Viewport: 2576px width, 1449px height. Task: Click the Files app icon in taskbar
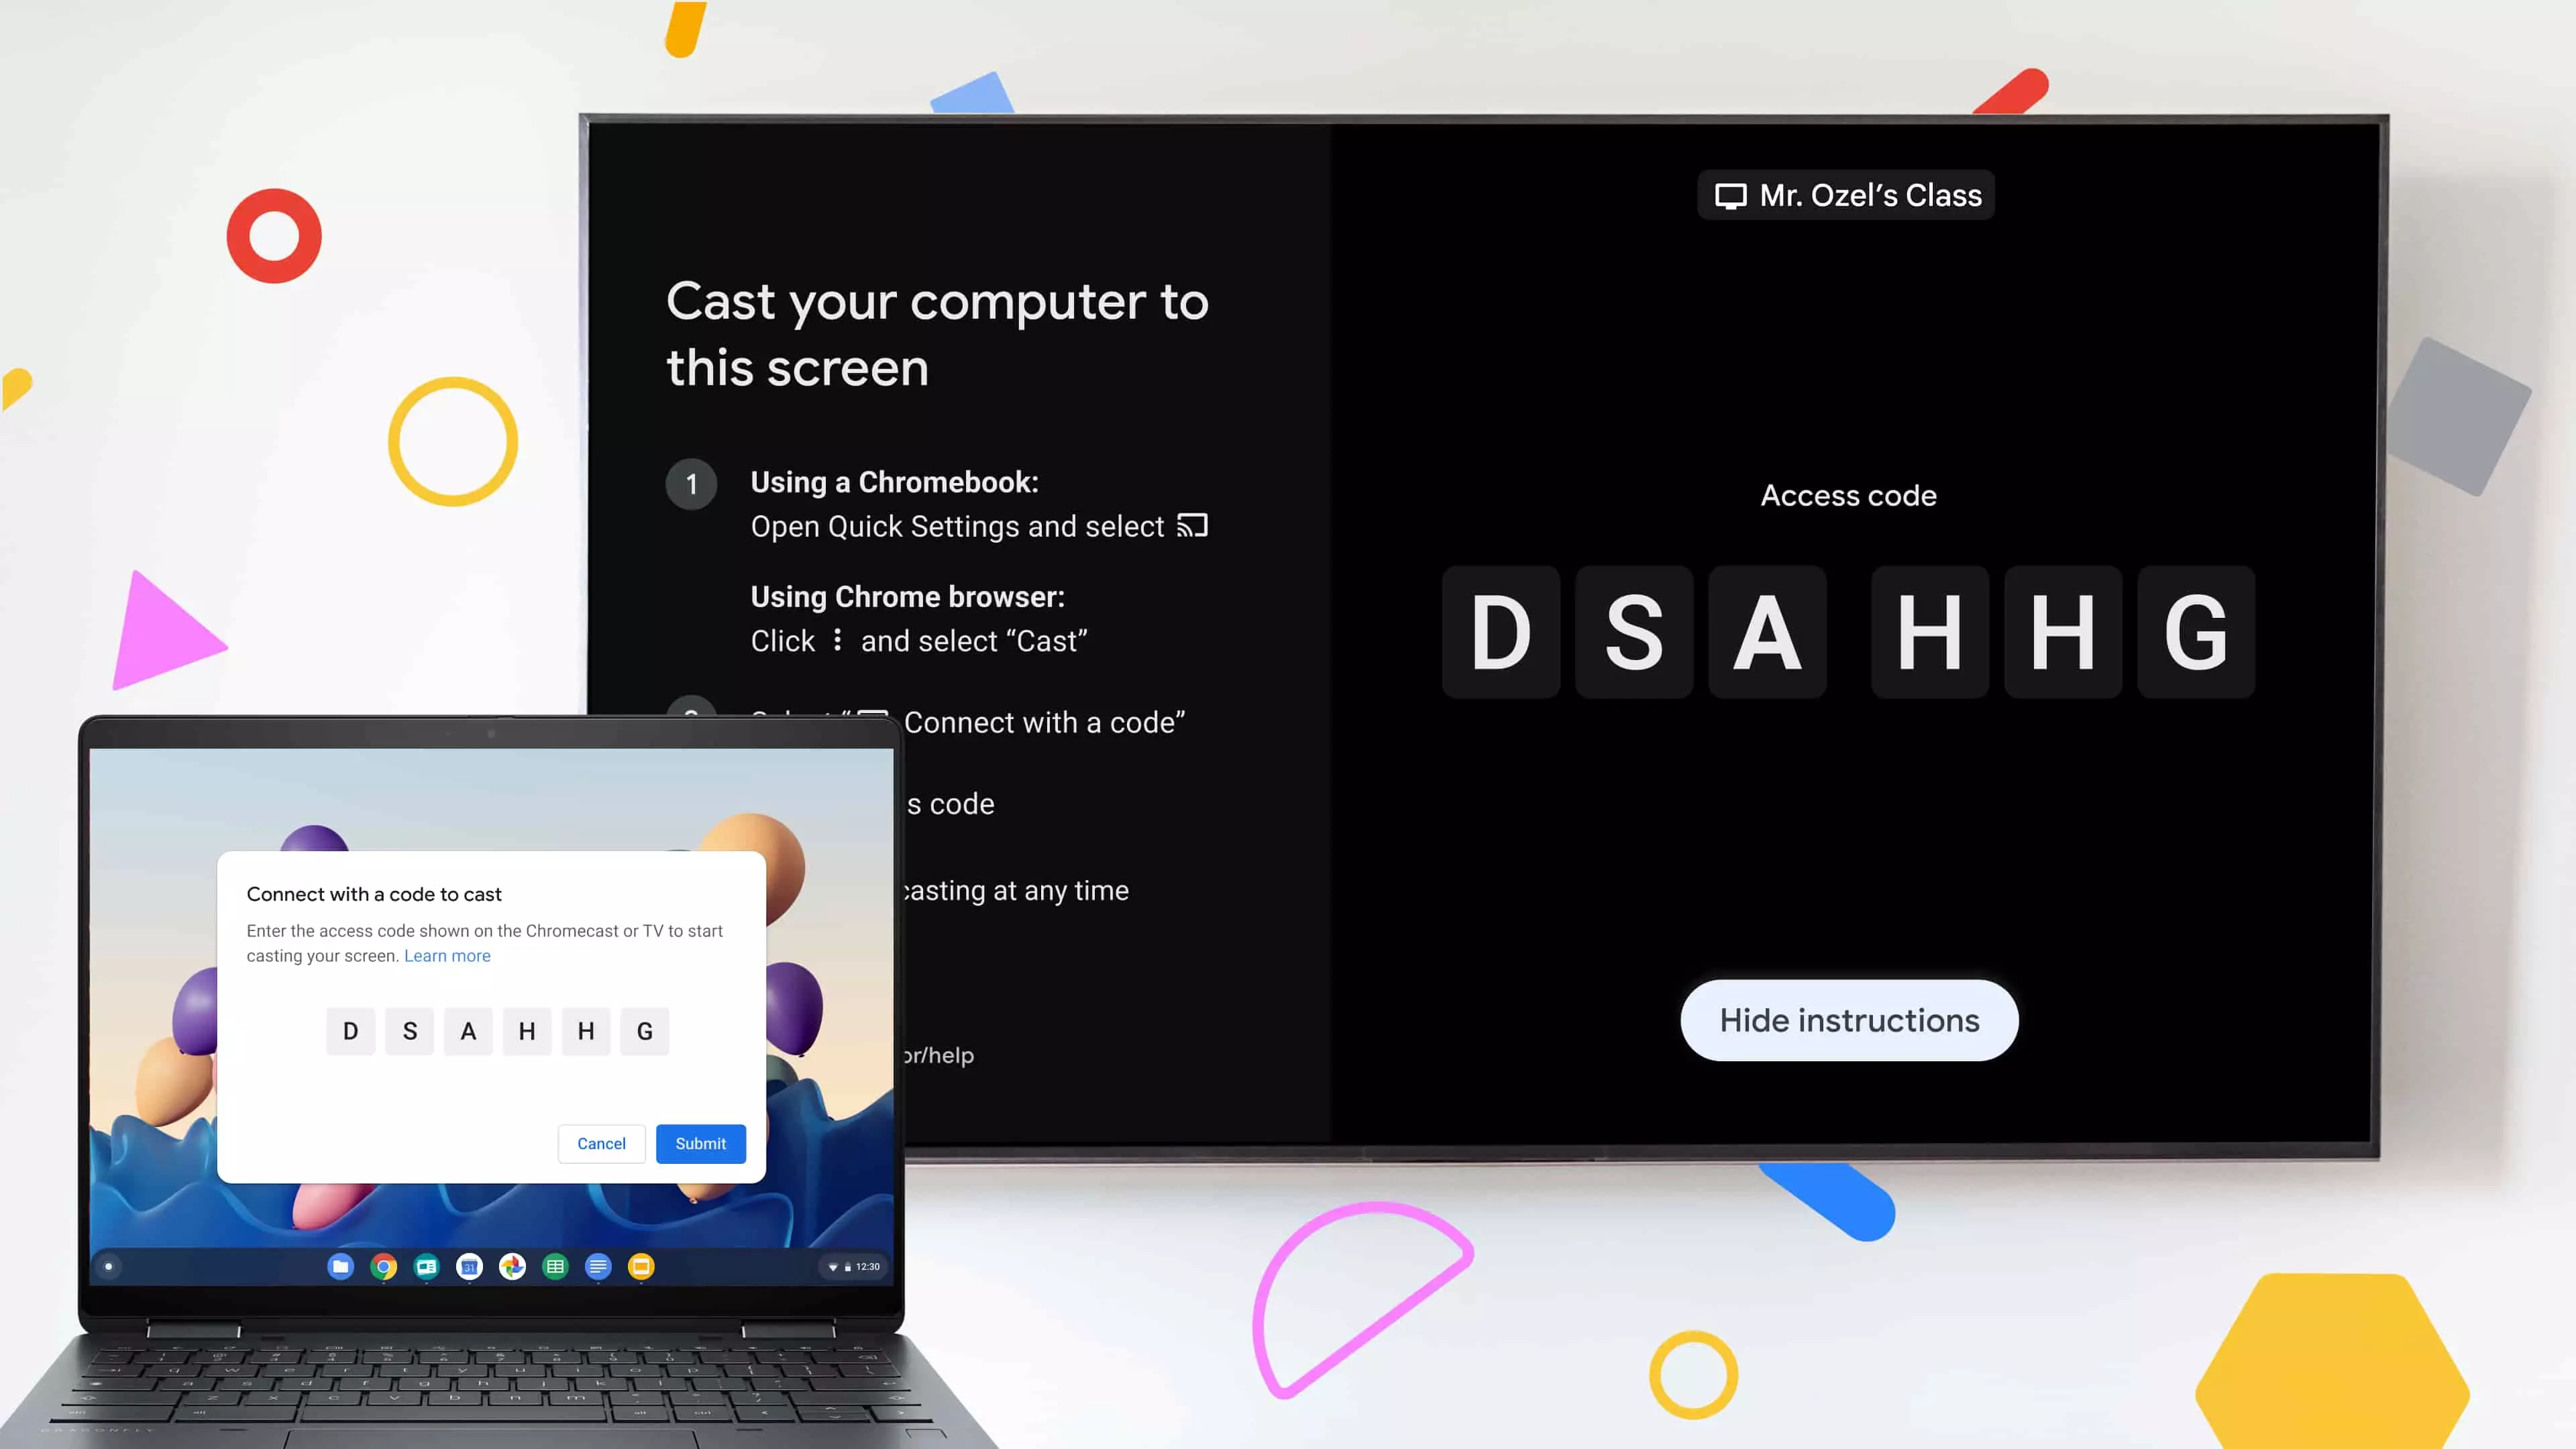coord(339,1267)
